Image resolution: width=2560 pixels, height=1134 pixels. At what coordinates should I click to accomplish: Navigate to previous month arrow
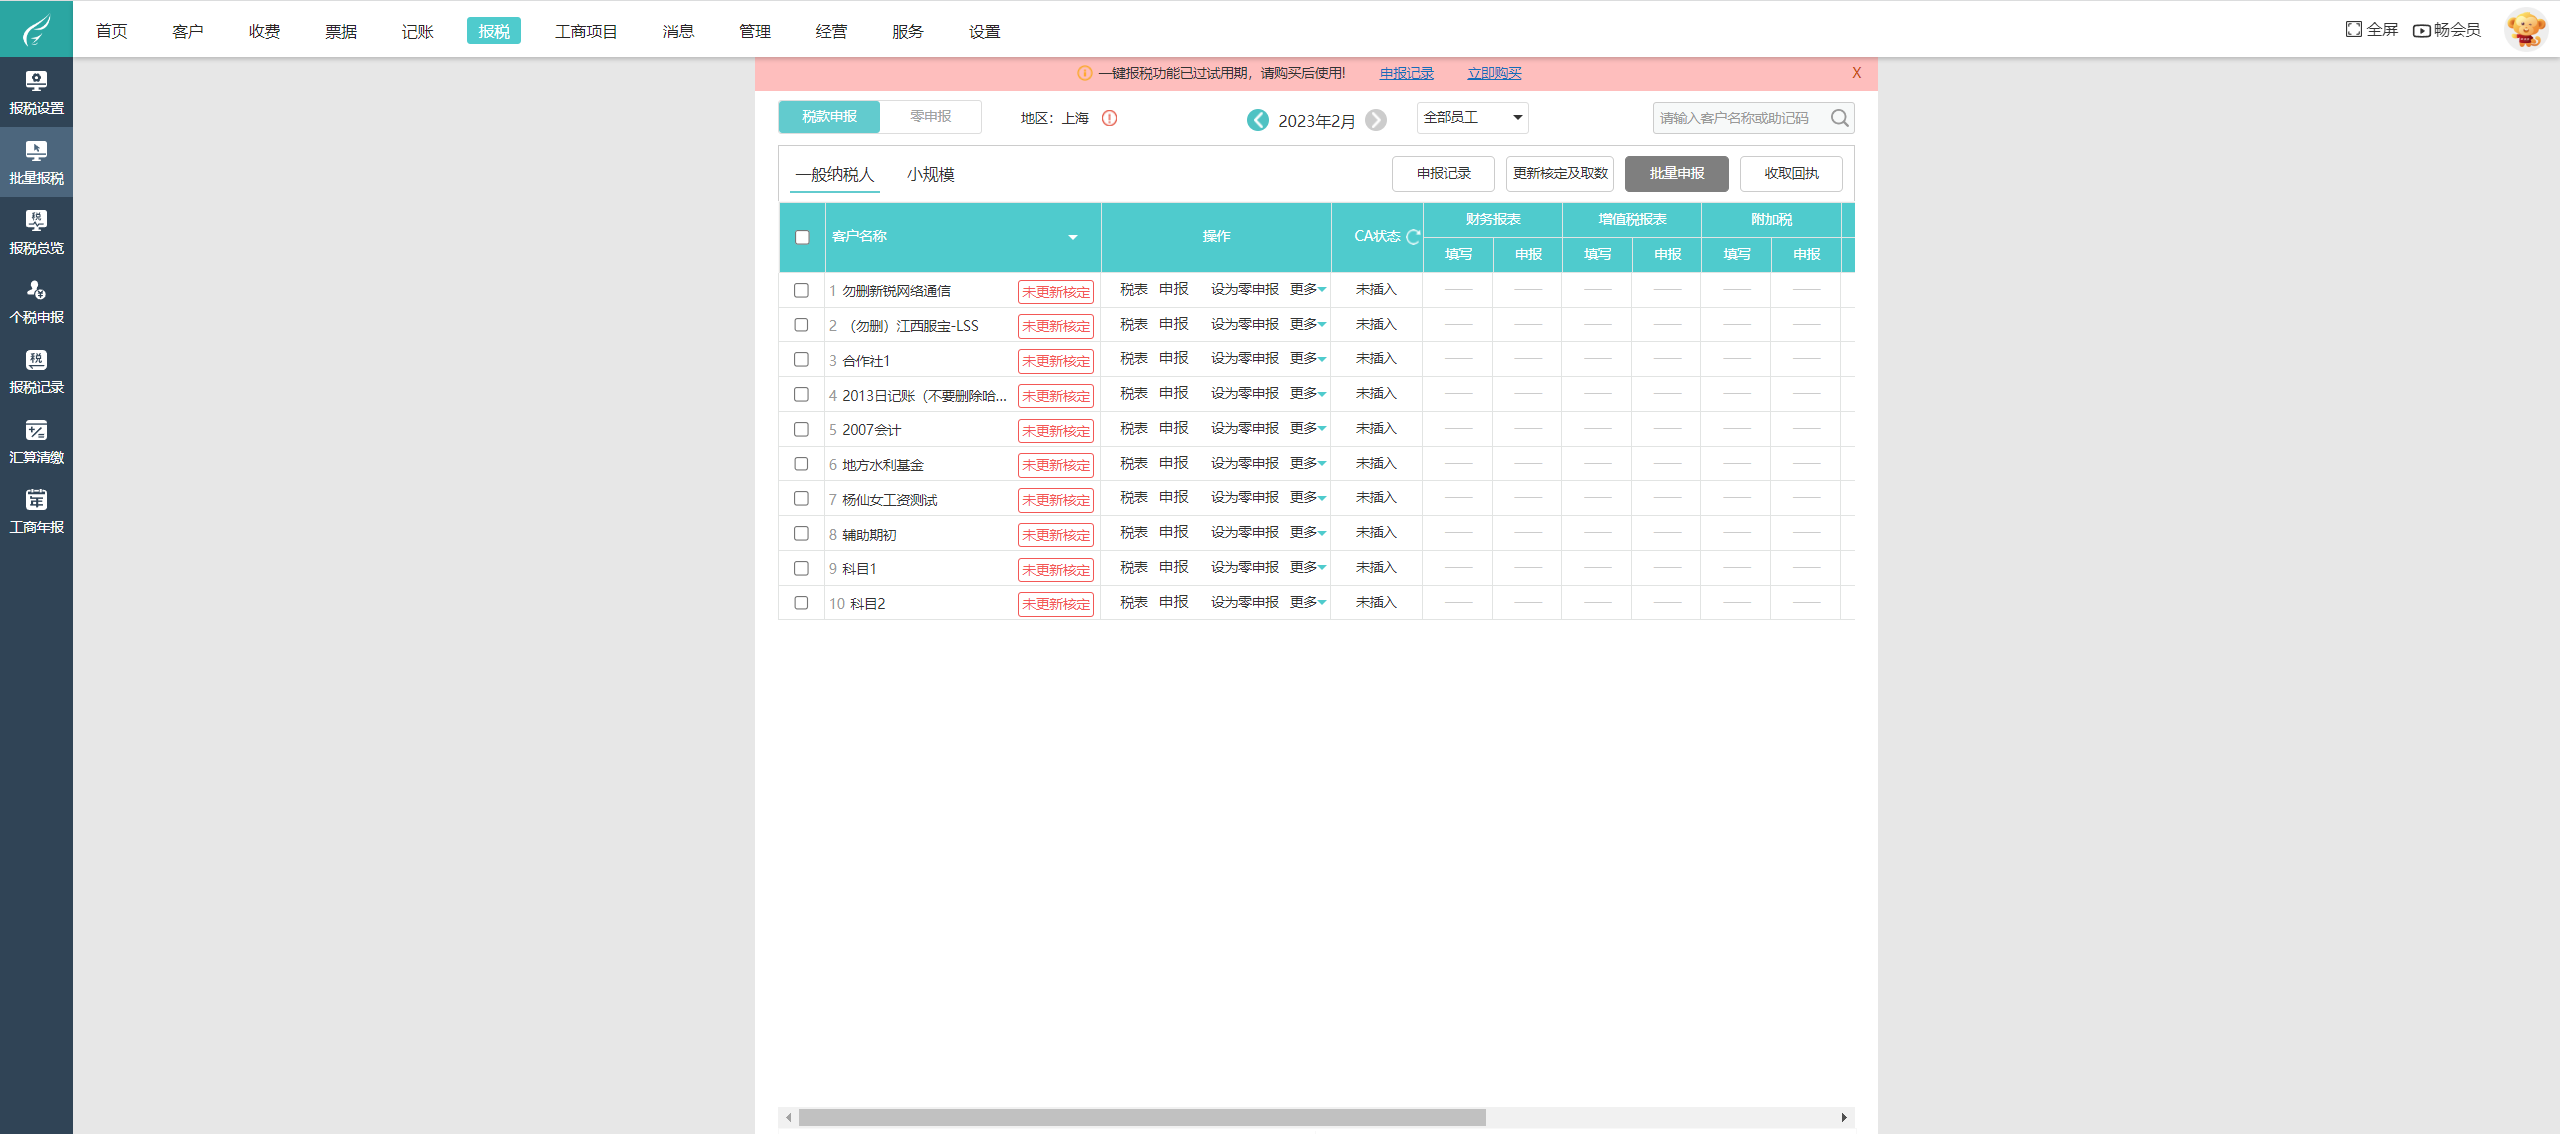(1254, 117)
